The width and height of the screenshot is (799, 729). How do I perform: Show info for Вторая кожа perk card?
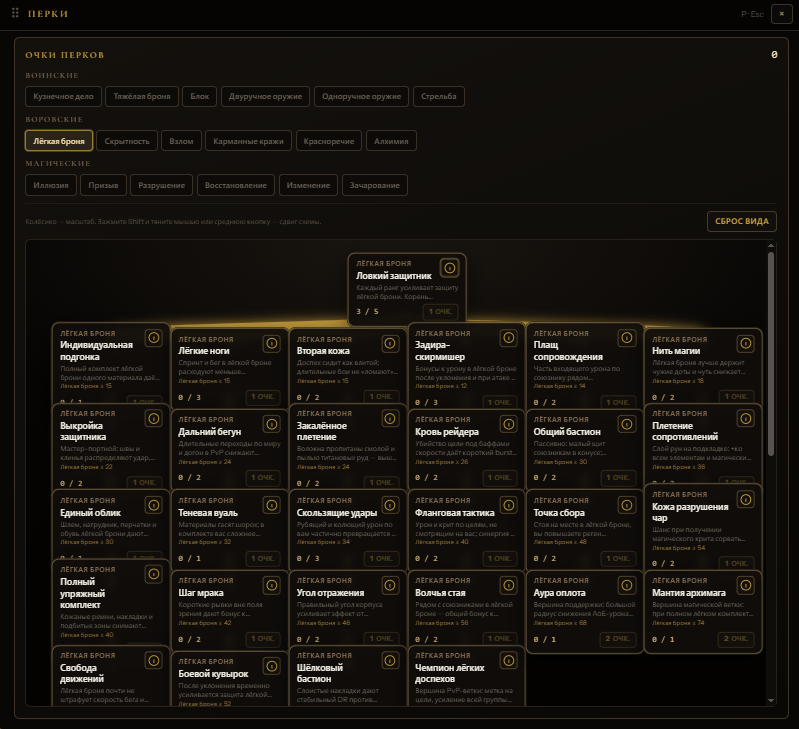pyautogui.click(x=390, y=338)
